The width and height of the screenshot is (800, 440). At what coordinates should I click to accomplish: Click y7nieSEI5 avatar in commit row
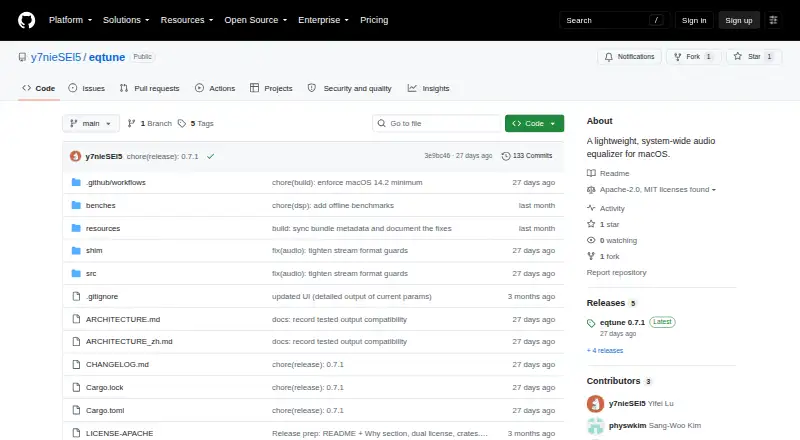pos(76,156)
